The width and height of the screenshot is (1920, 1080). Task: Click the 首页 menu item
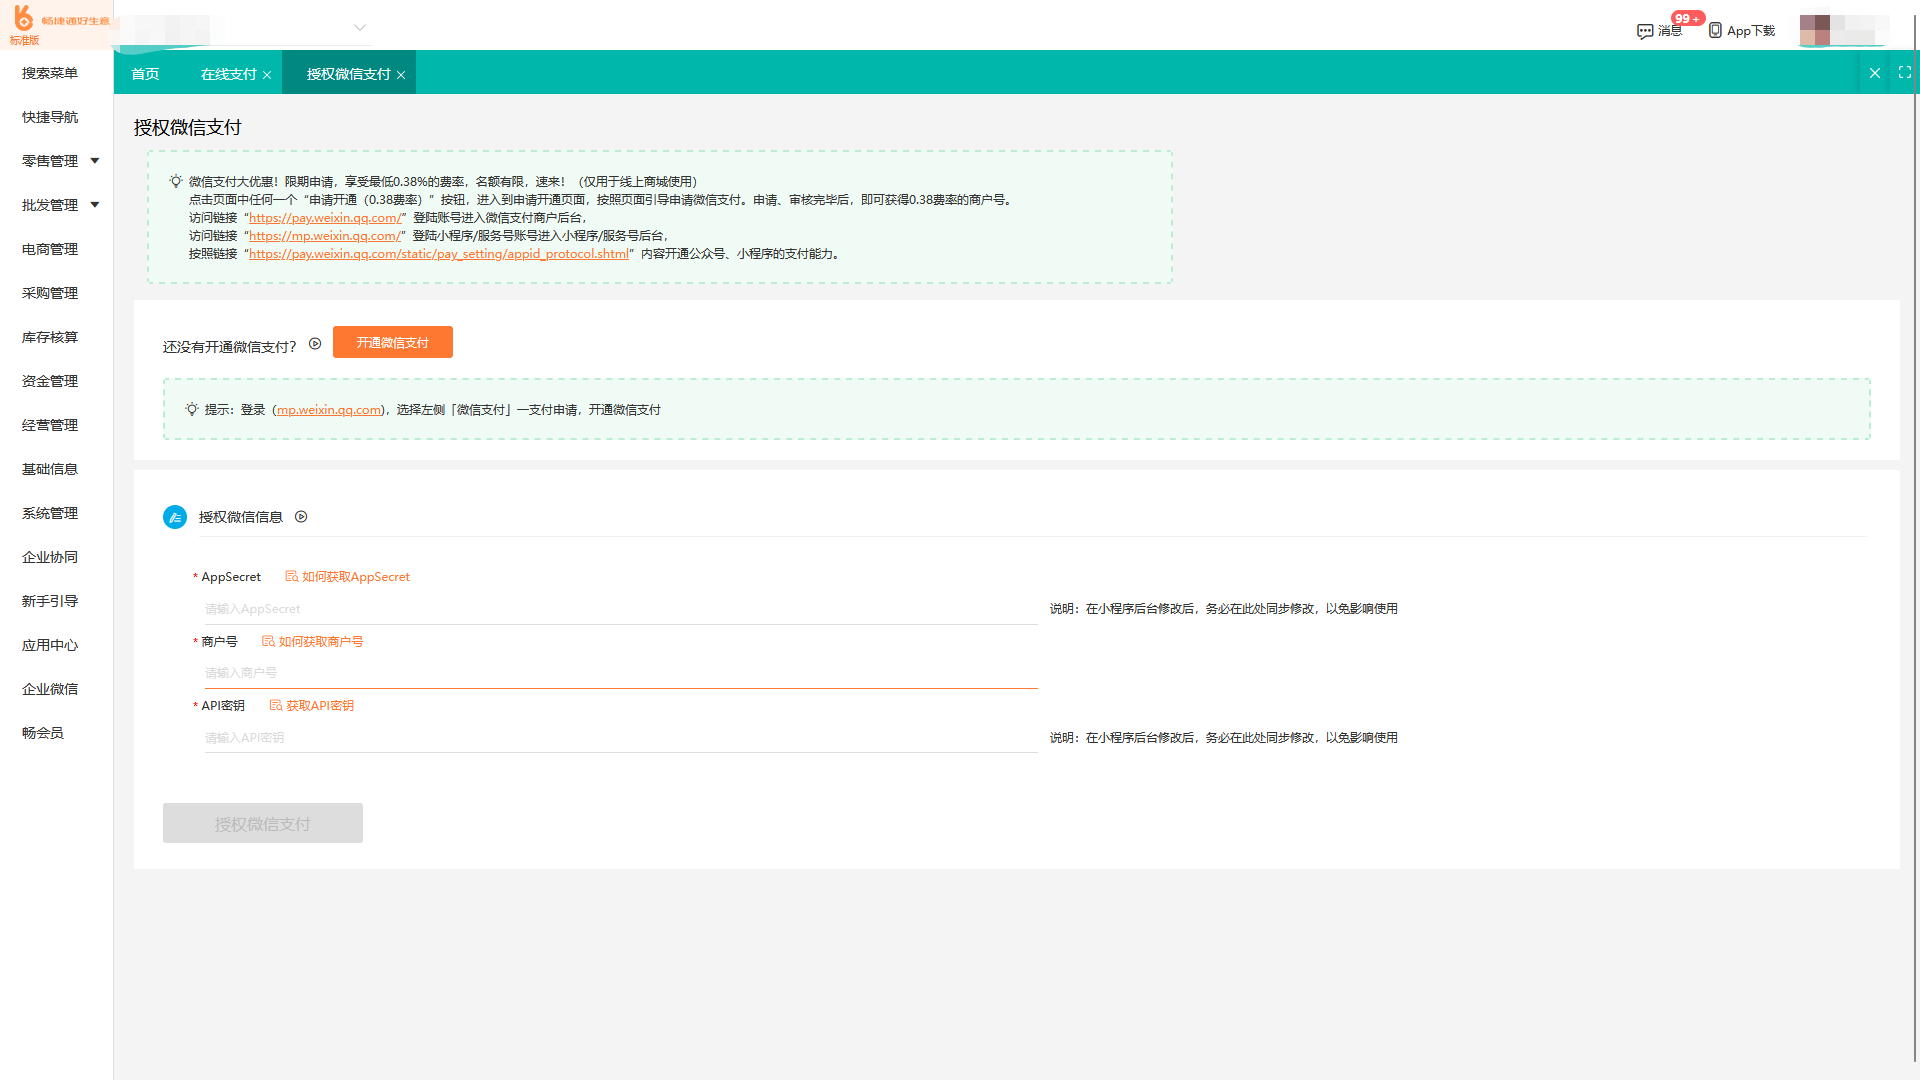click(x=144, y=73)
